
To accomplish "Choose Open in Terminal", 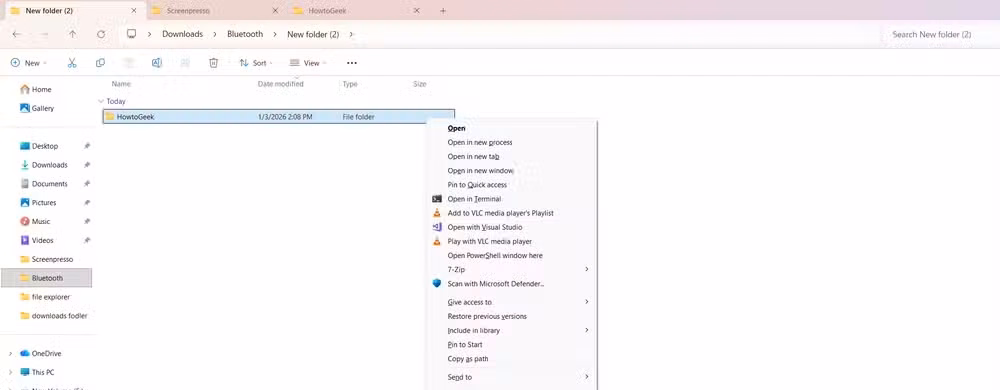I will (513, 199).
